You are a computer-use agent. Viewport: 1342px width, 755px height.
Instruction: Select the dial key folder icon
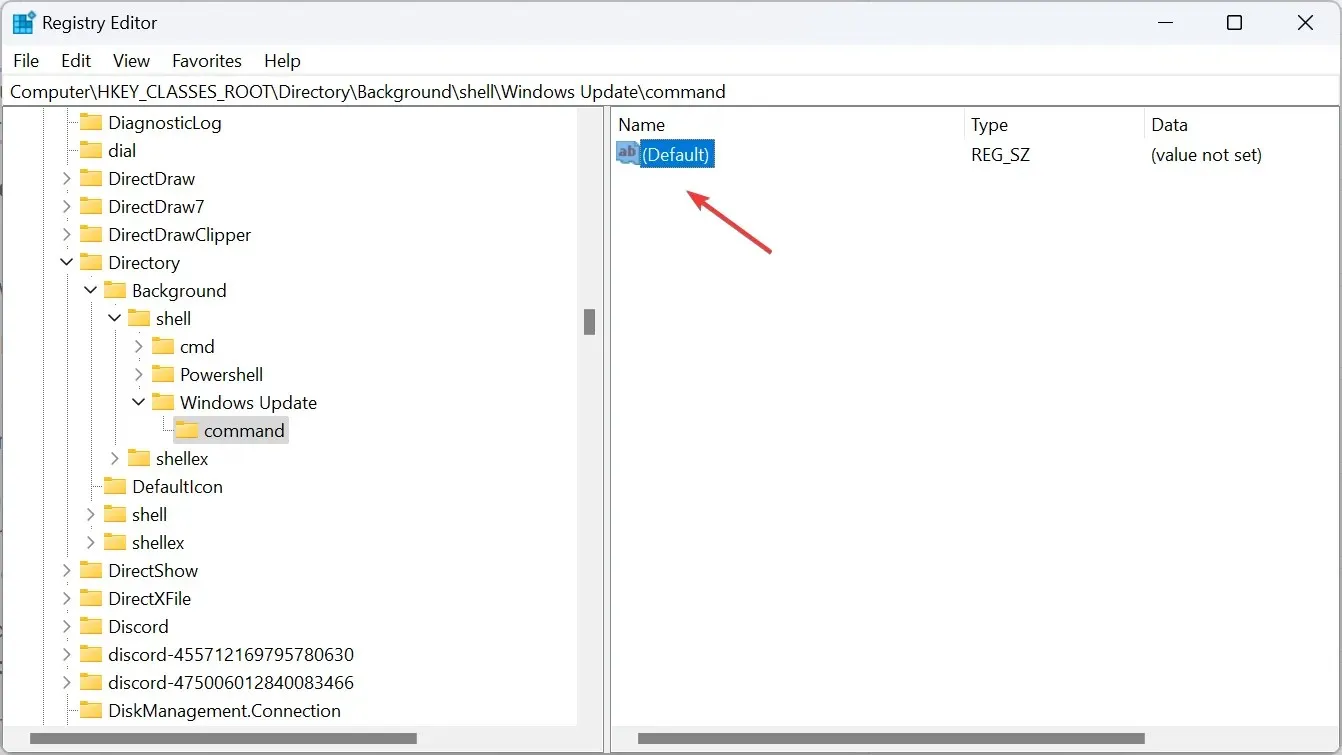pyautogui.click(x=92, y=151)
